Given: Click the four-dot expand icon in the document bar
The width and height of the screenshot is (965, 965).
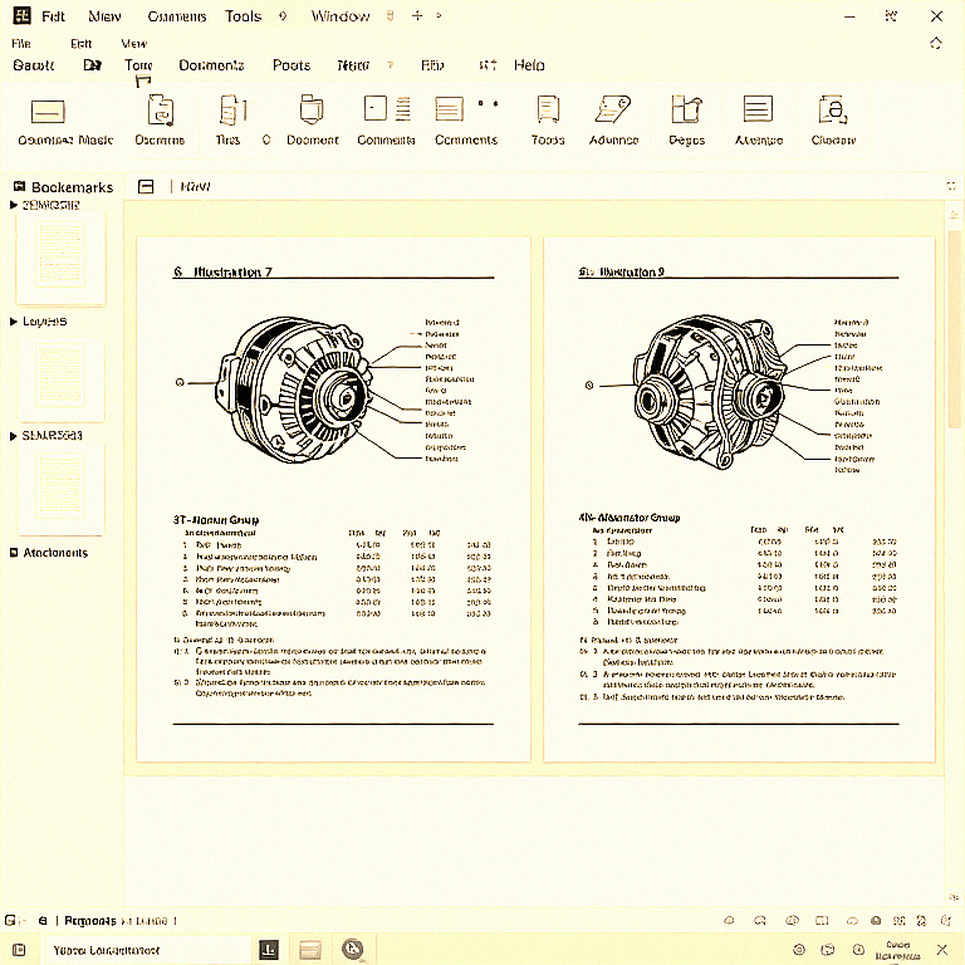Looking at the screenshot, I should [951, 185].
